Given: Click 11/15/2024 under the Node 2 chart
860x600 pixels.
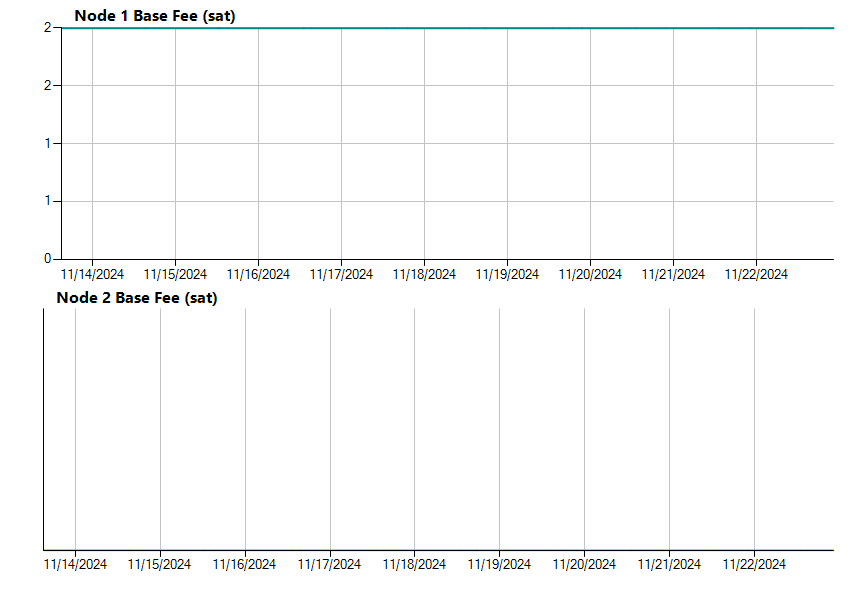Looking at the screenshot, I should [159, 564].
